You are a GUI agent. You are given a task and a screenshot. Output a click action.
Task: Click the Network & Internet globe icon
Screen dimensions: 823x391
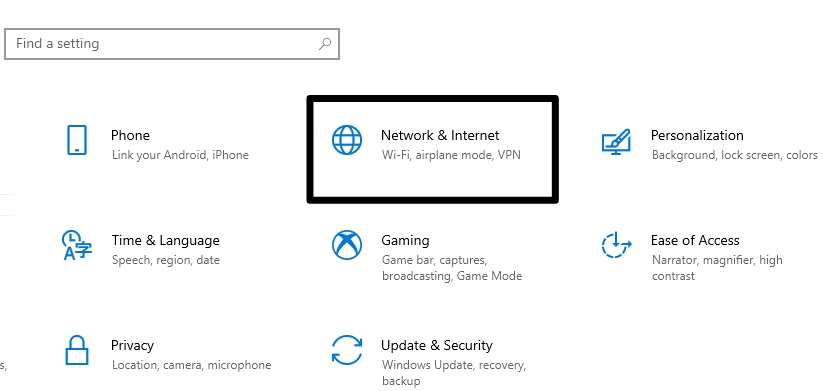coord(347,140)
